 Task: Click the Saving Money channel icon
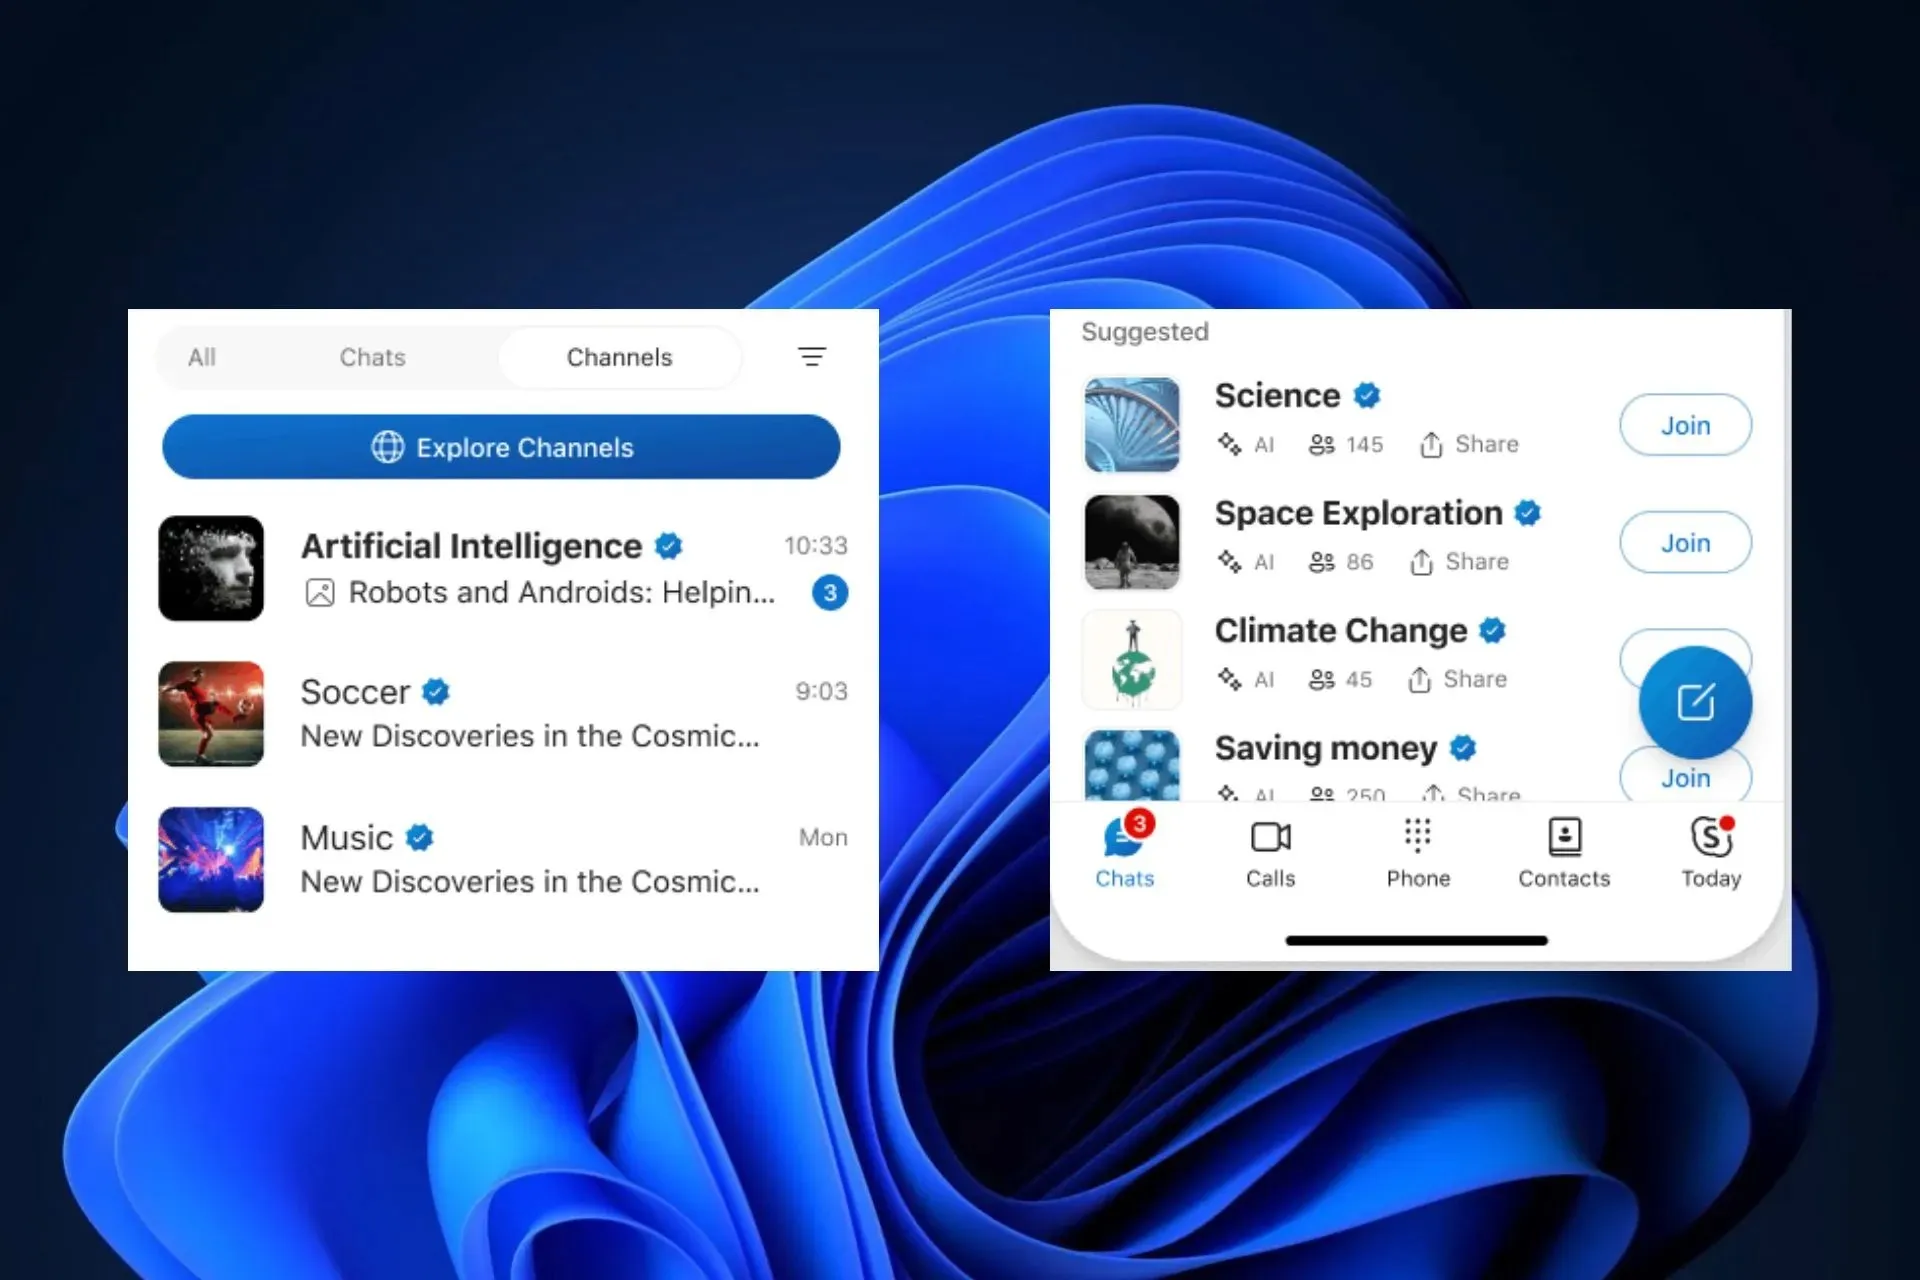point(1133,766)
